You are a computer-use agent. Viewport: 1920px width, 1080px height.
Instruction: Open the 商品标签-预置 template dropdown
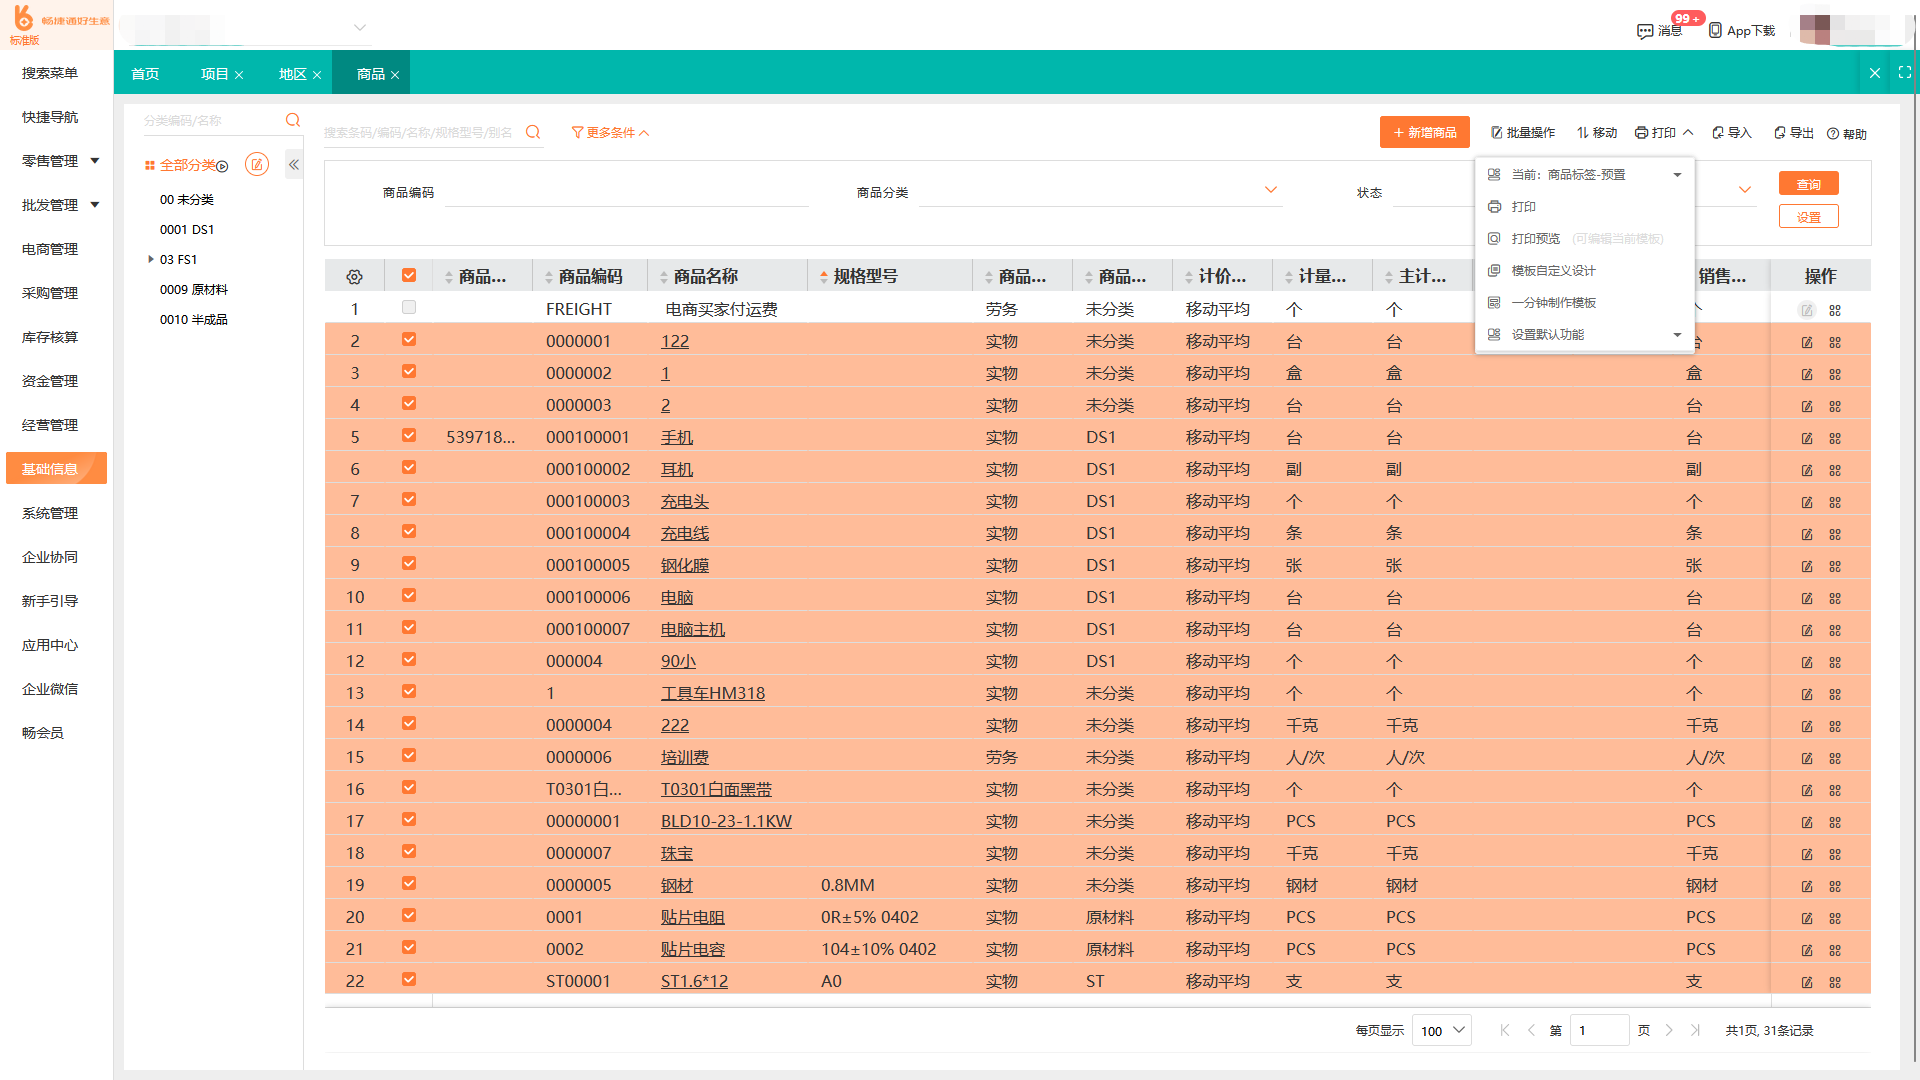tap(1675, 175)
